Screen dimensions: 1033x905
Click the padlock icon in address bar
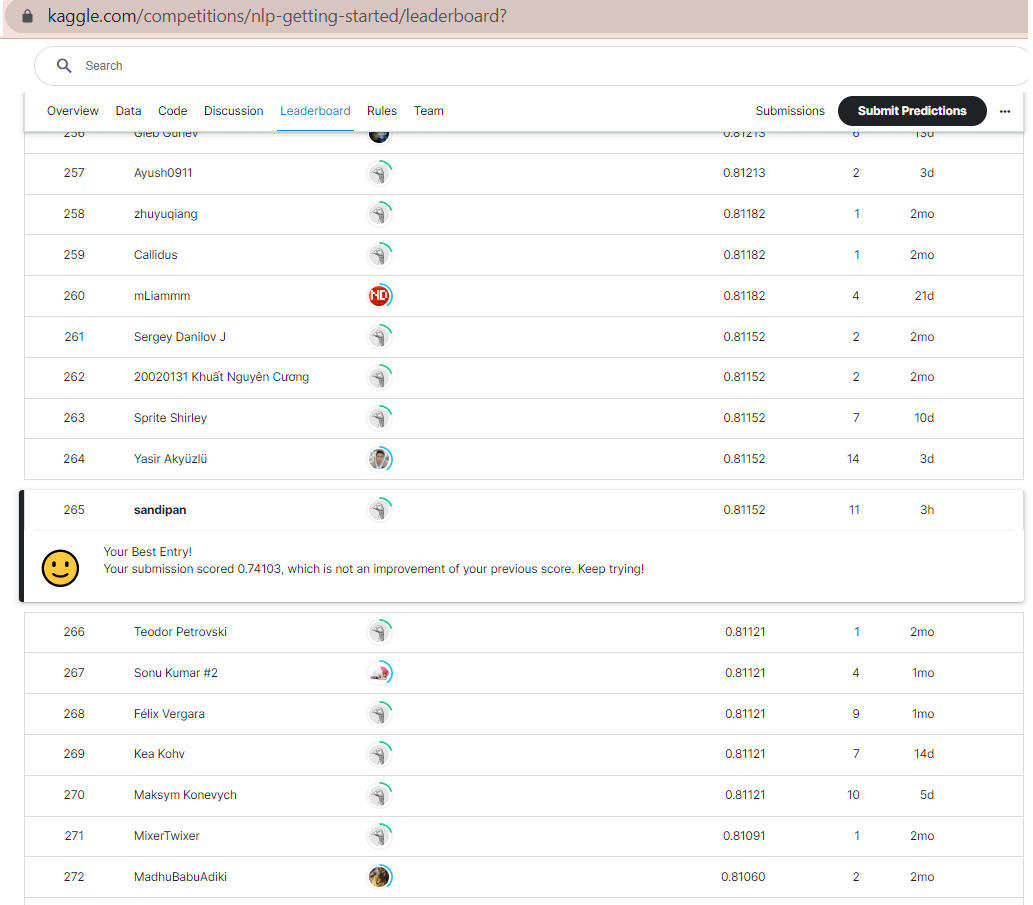(x=27, y=16)
